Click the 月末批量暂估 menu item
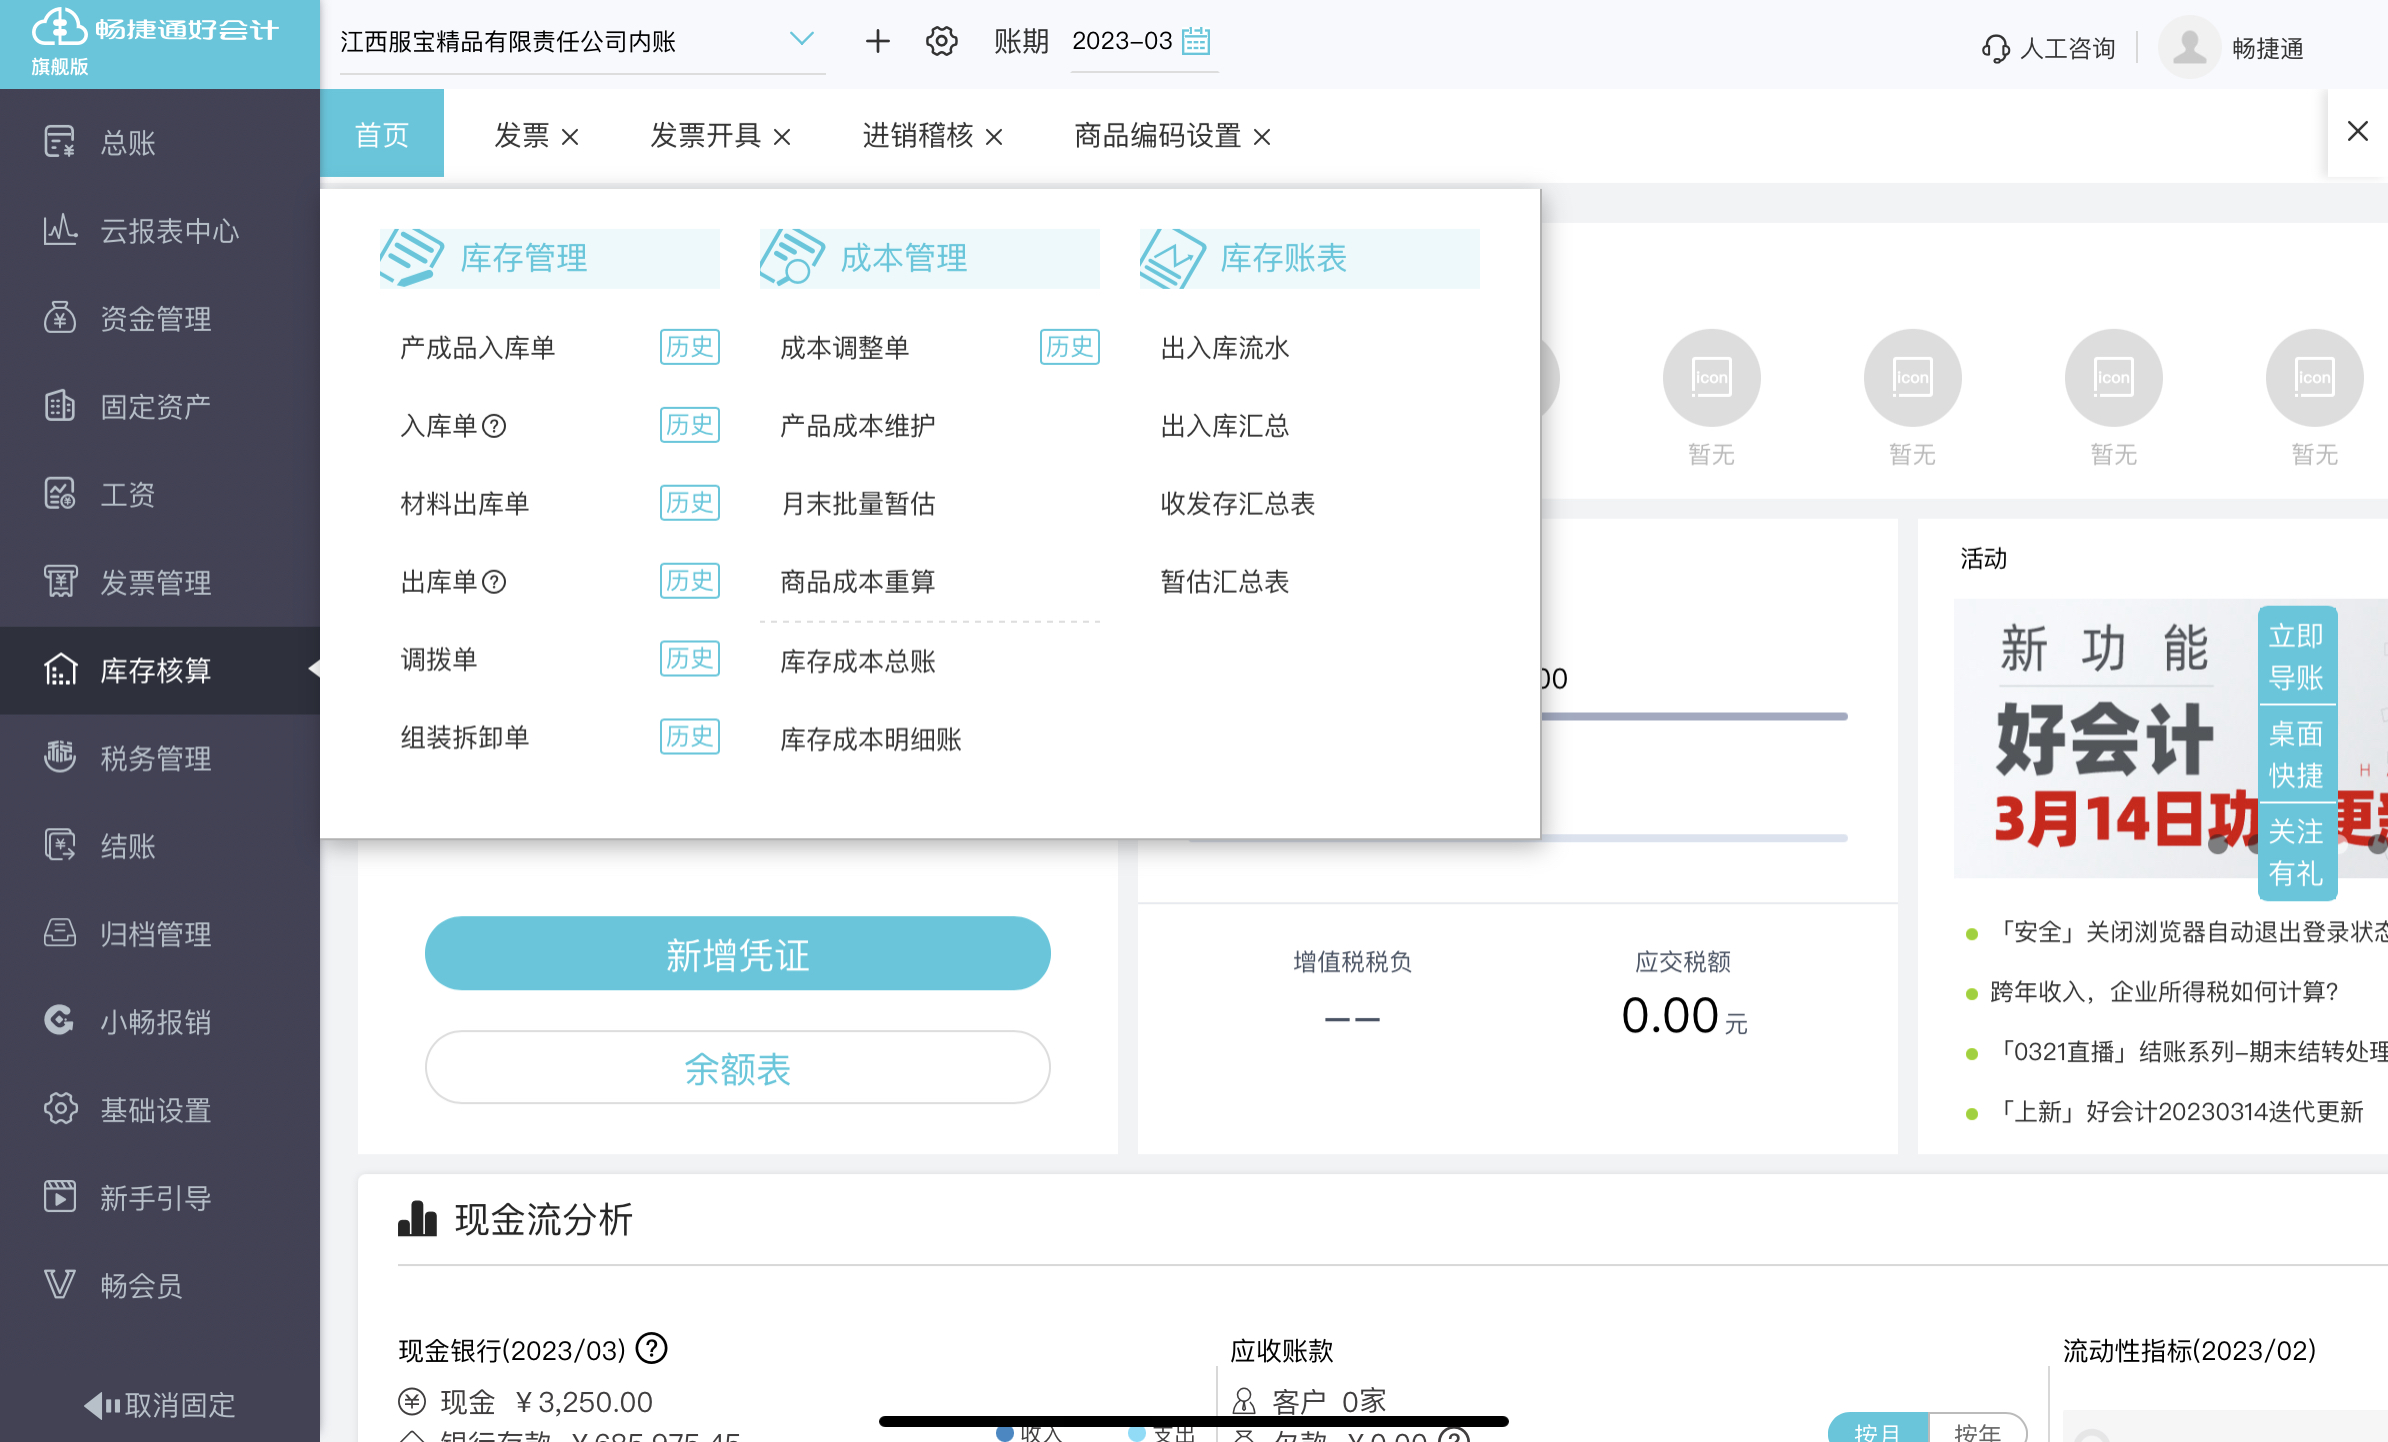Screen dimensions: 2388x1442 point(856,502)
